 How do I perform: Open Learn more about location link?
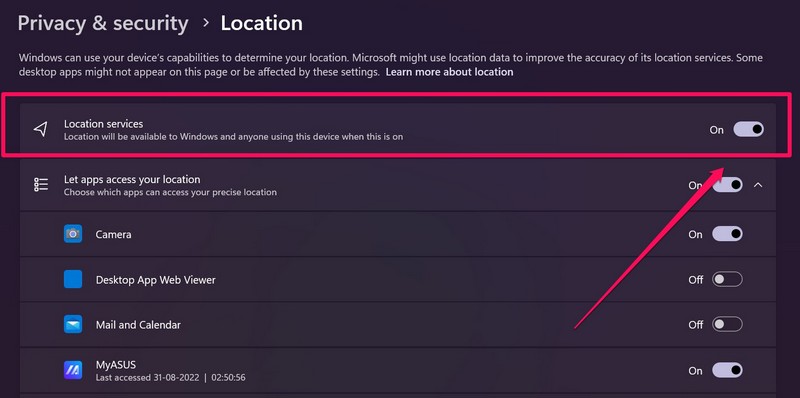click(449, 72)
